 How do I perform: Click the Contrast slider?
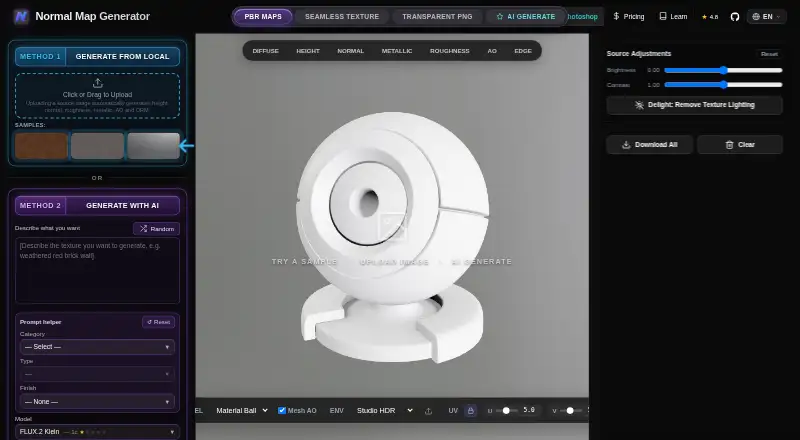[x=723, y=85]
